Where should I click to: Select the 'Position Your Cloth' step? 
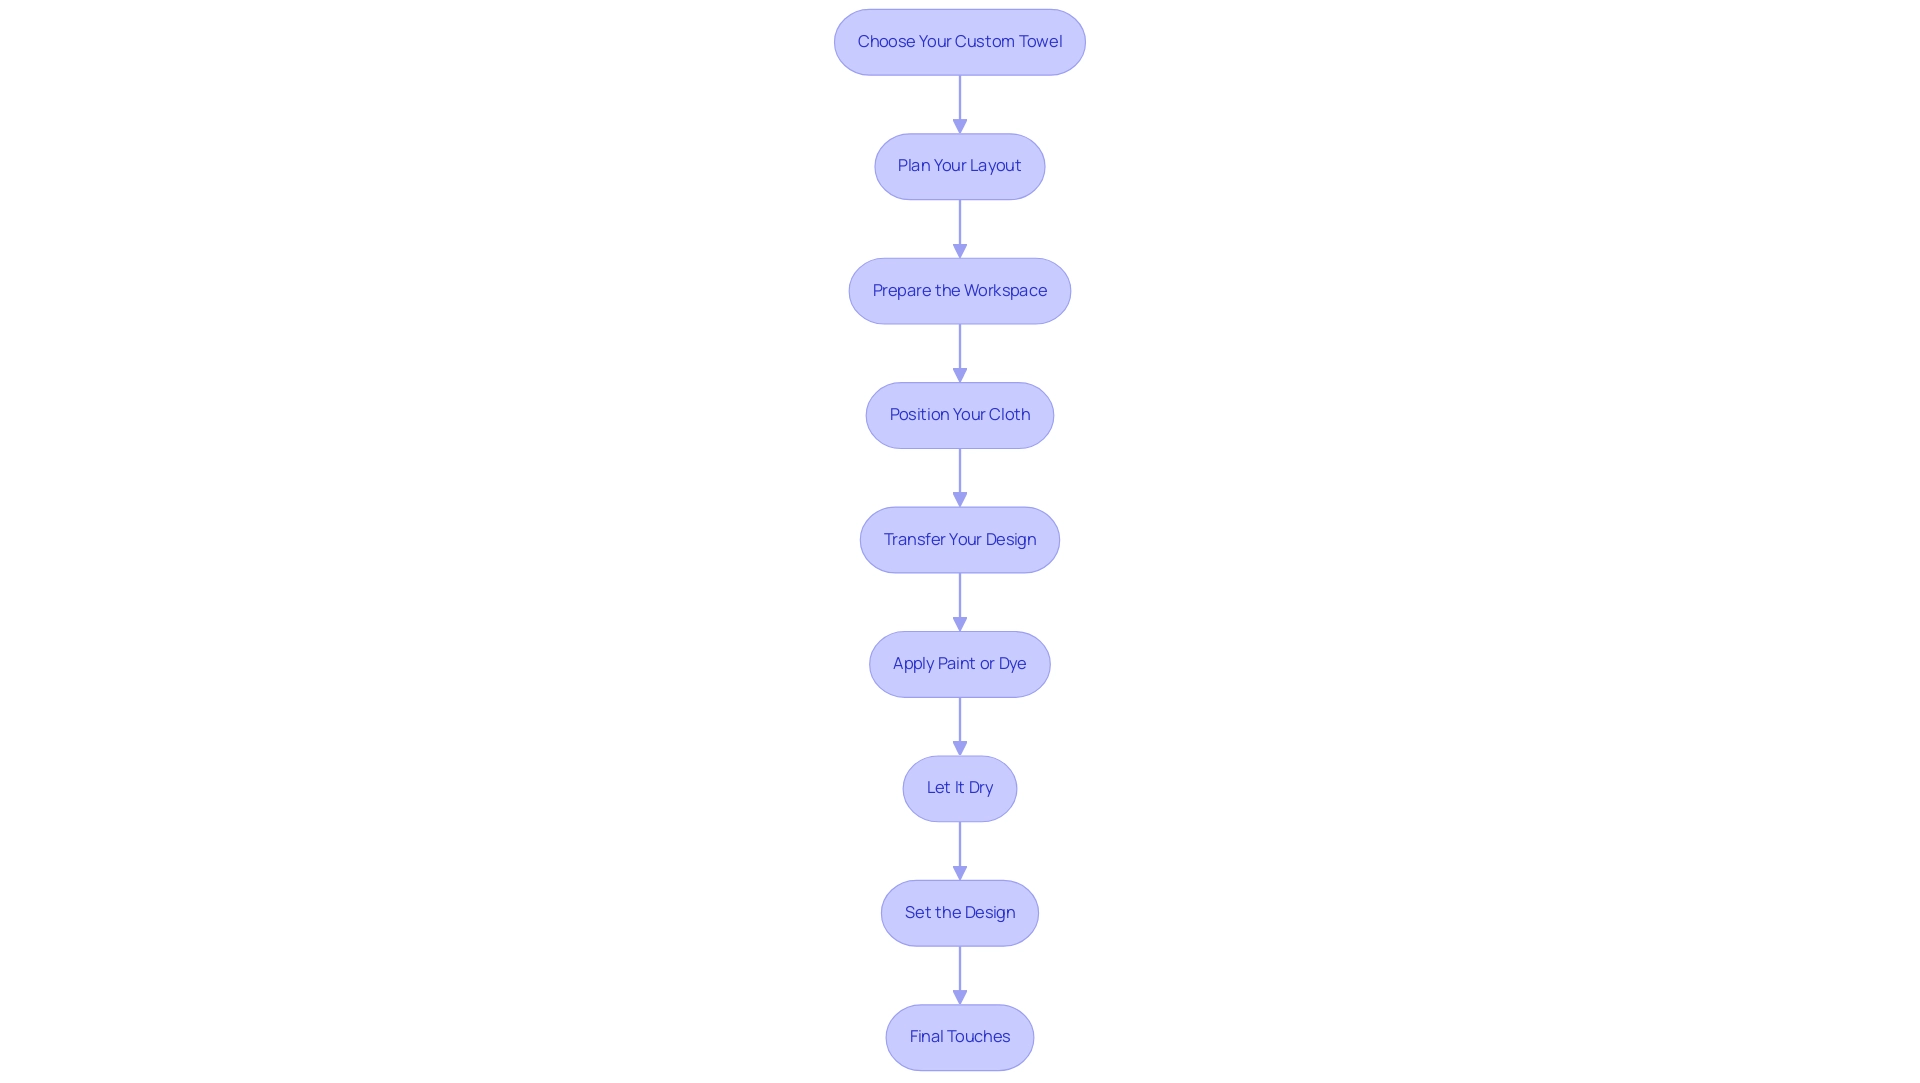(959, 414)
